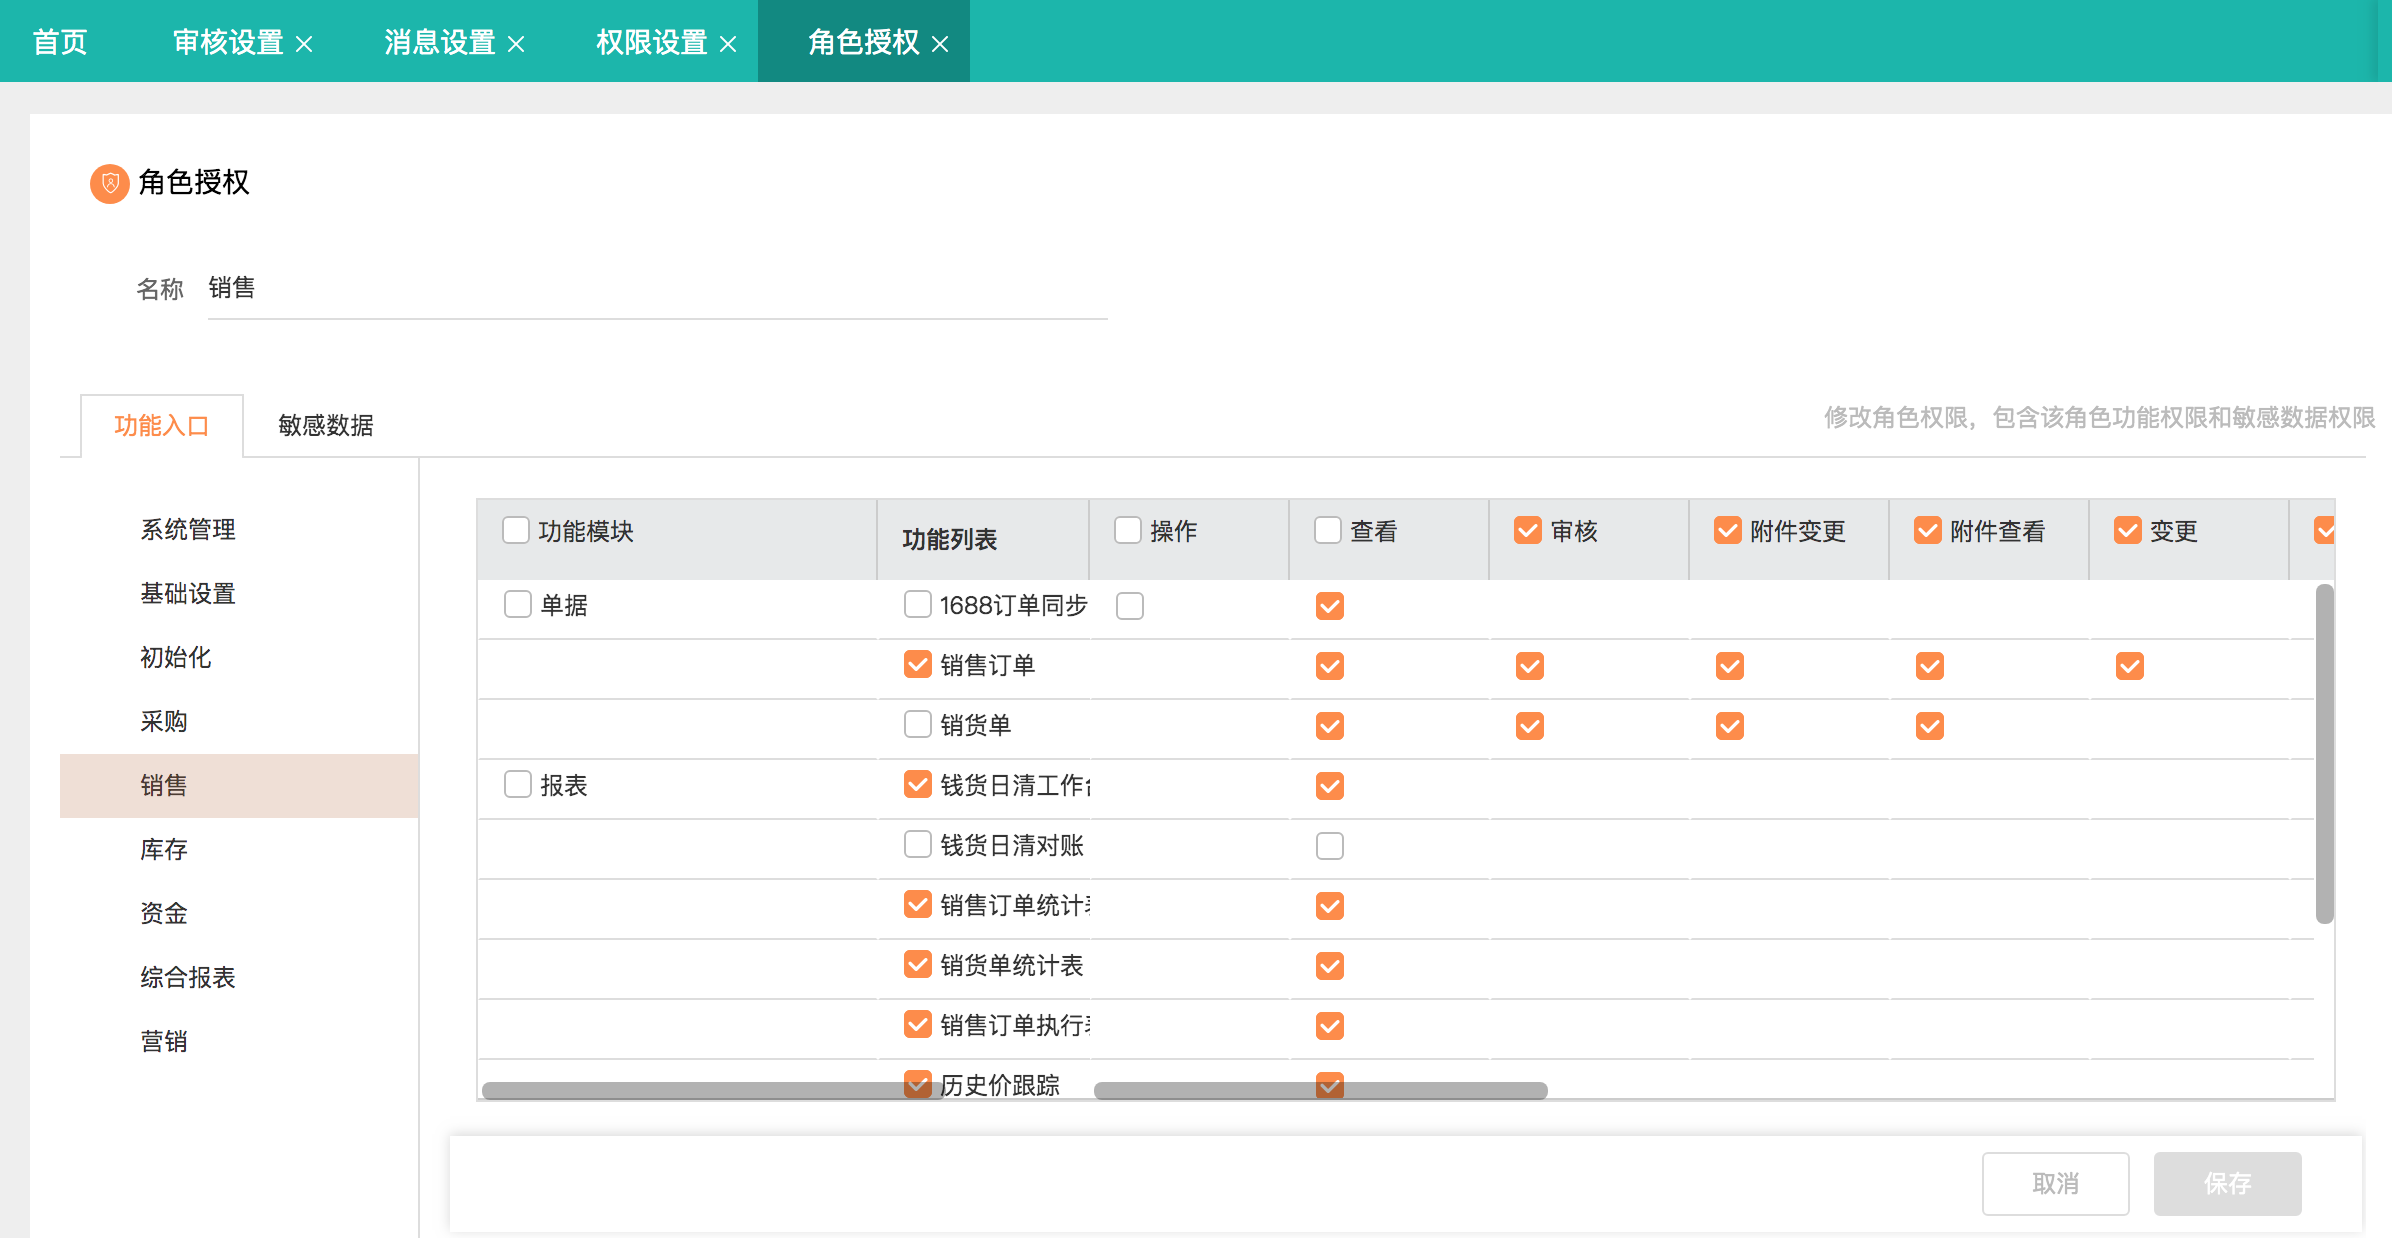Disable 钱货日清对账 checkbox
The height and width of the screenshot is (1238, 2392).
[x=916, y=845]
